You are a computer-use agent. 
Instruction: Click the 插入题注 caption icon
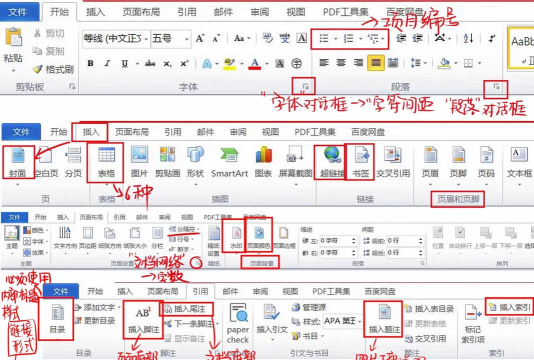tap(385, 313)
